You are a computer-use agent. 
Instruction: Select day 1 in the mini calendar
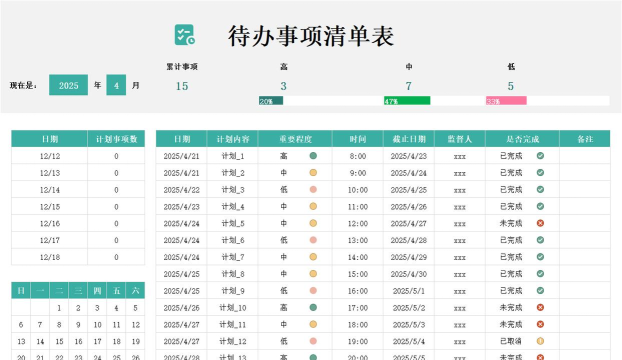pos(59,308)
